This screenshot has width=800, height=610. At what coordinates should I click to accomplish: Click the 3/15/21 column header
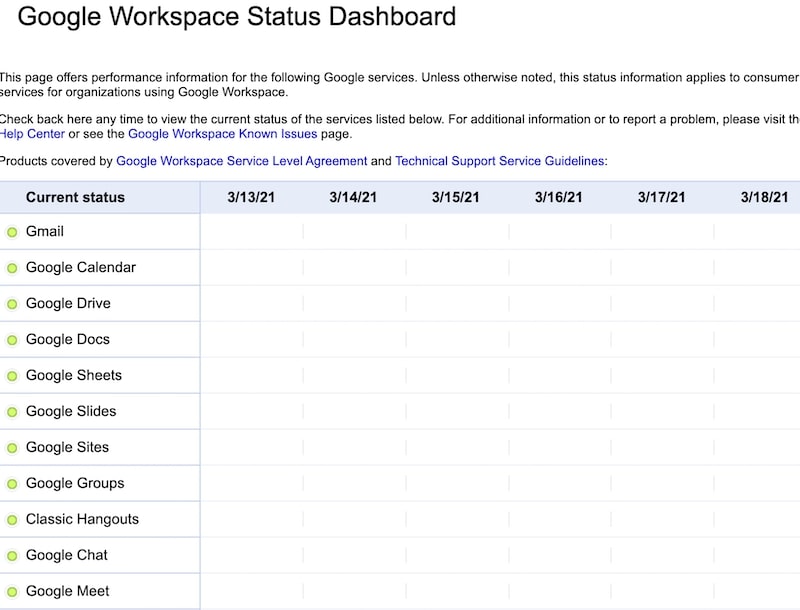pyautogui.click(x=456, y=197)
